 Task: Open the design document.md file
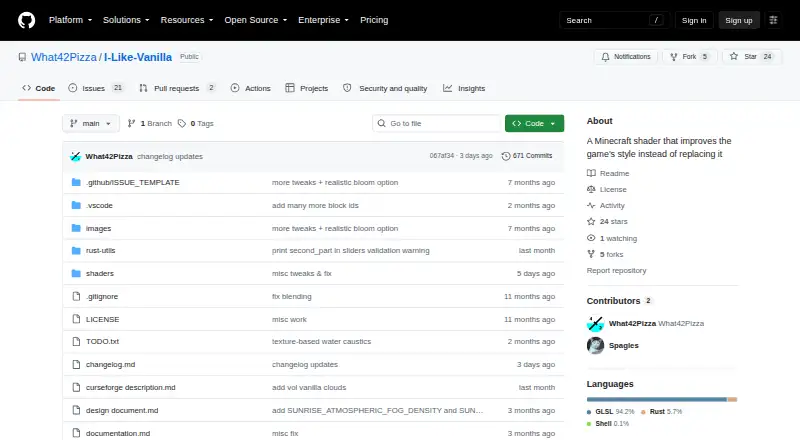click(122, 410)
